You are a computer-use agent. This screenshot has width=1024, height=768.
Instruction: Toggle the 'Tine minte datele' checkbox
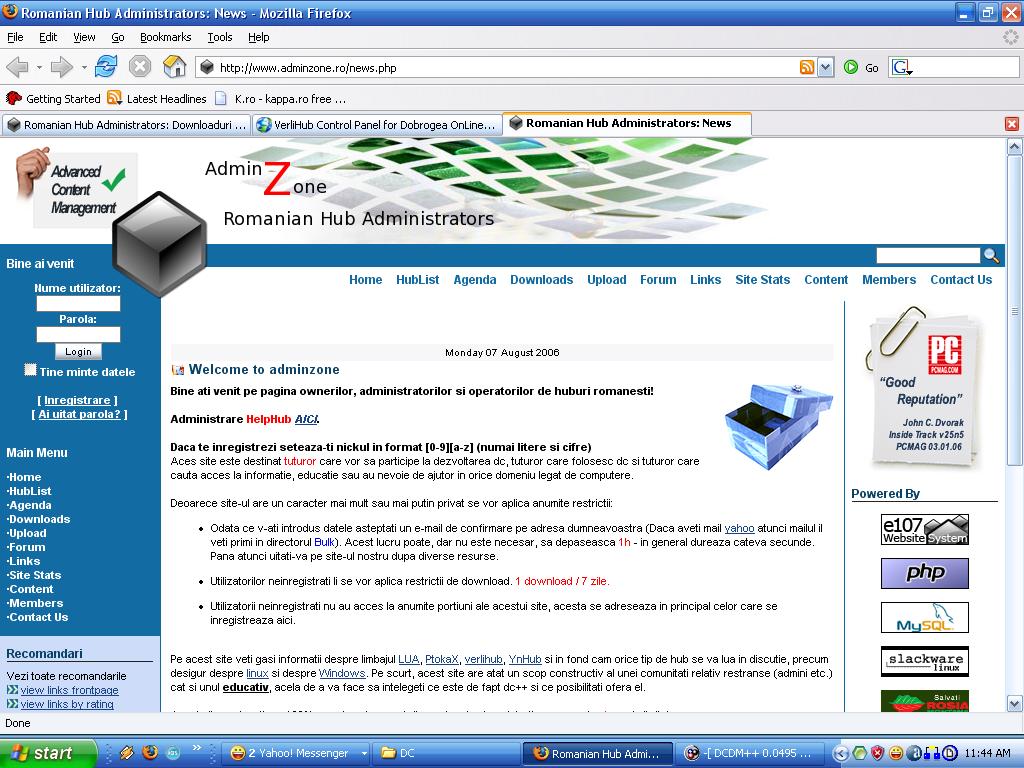(x=30, y=370)
